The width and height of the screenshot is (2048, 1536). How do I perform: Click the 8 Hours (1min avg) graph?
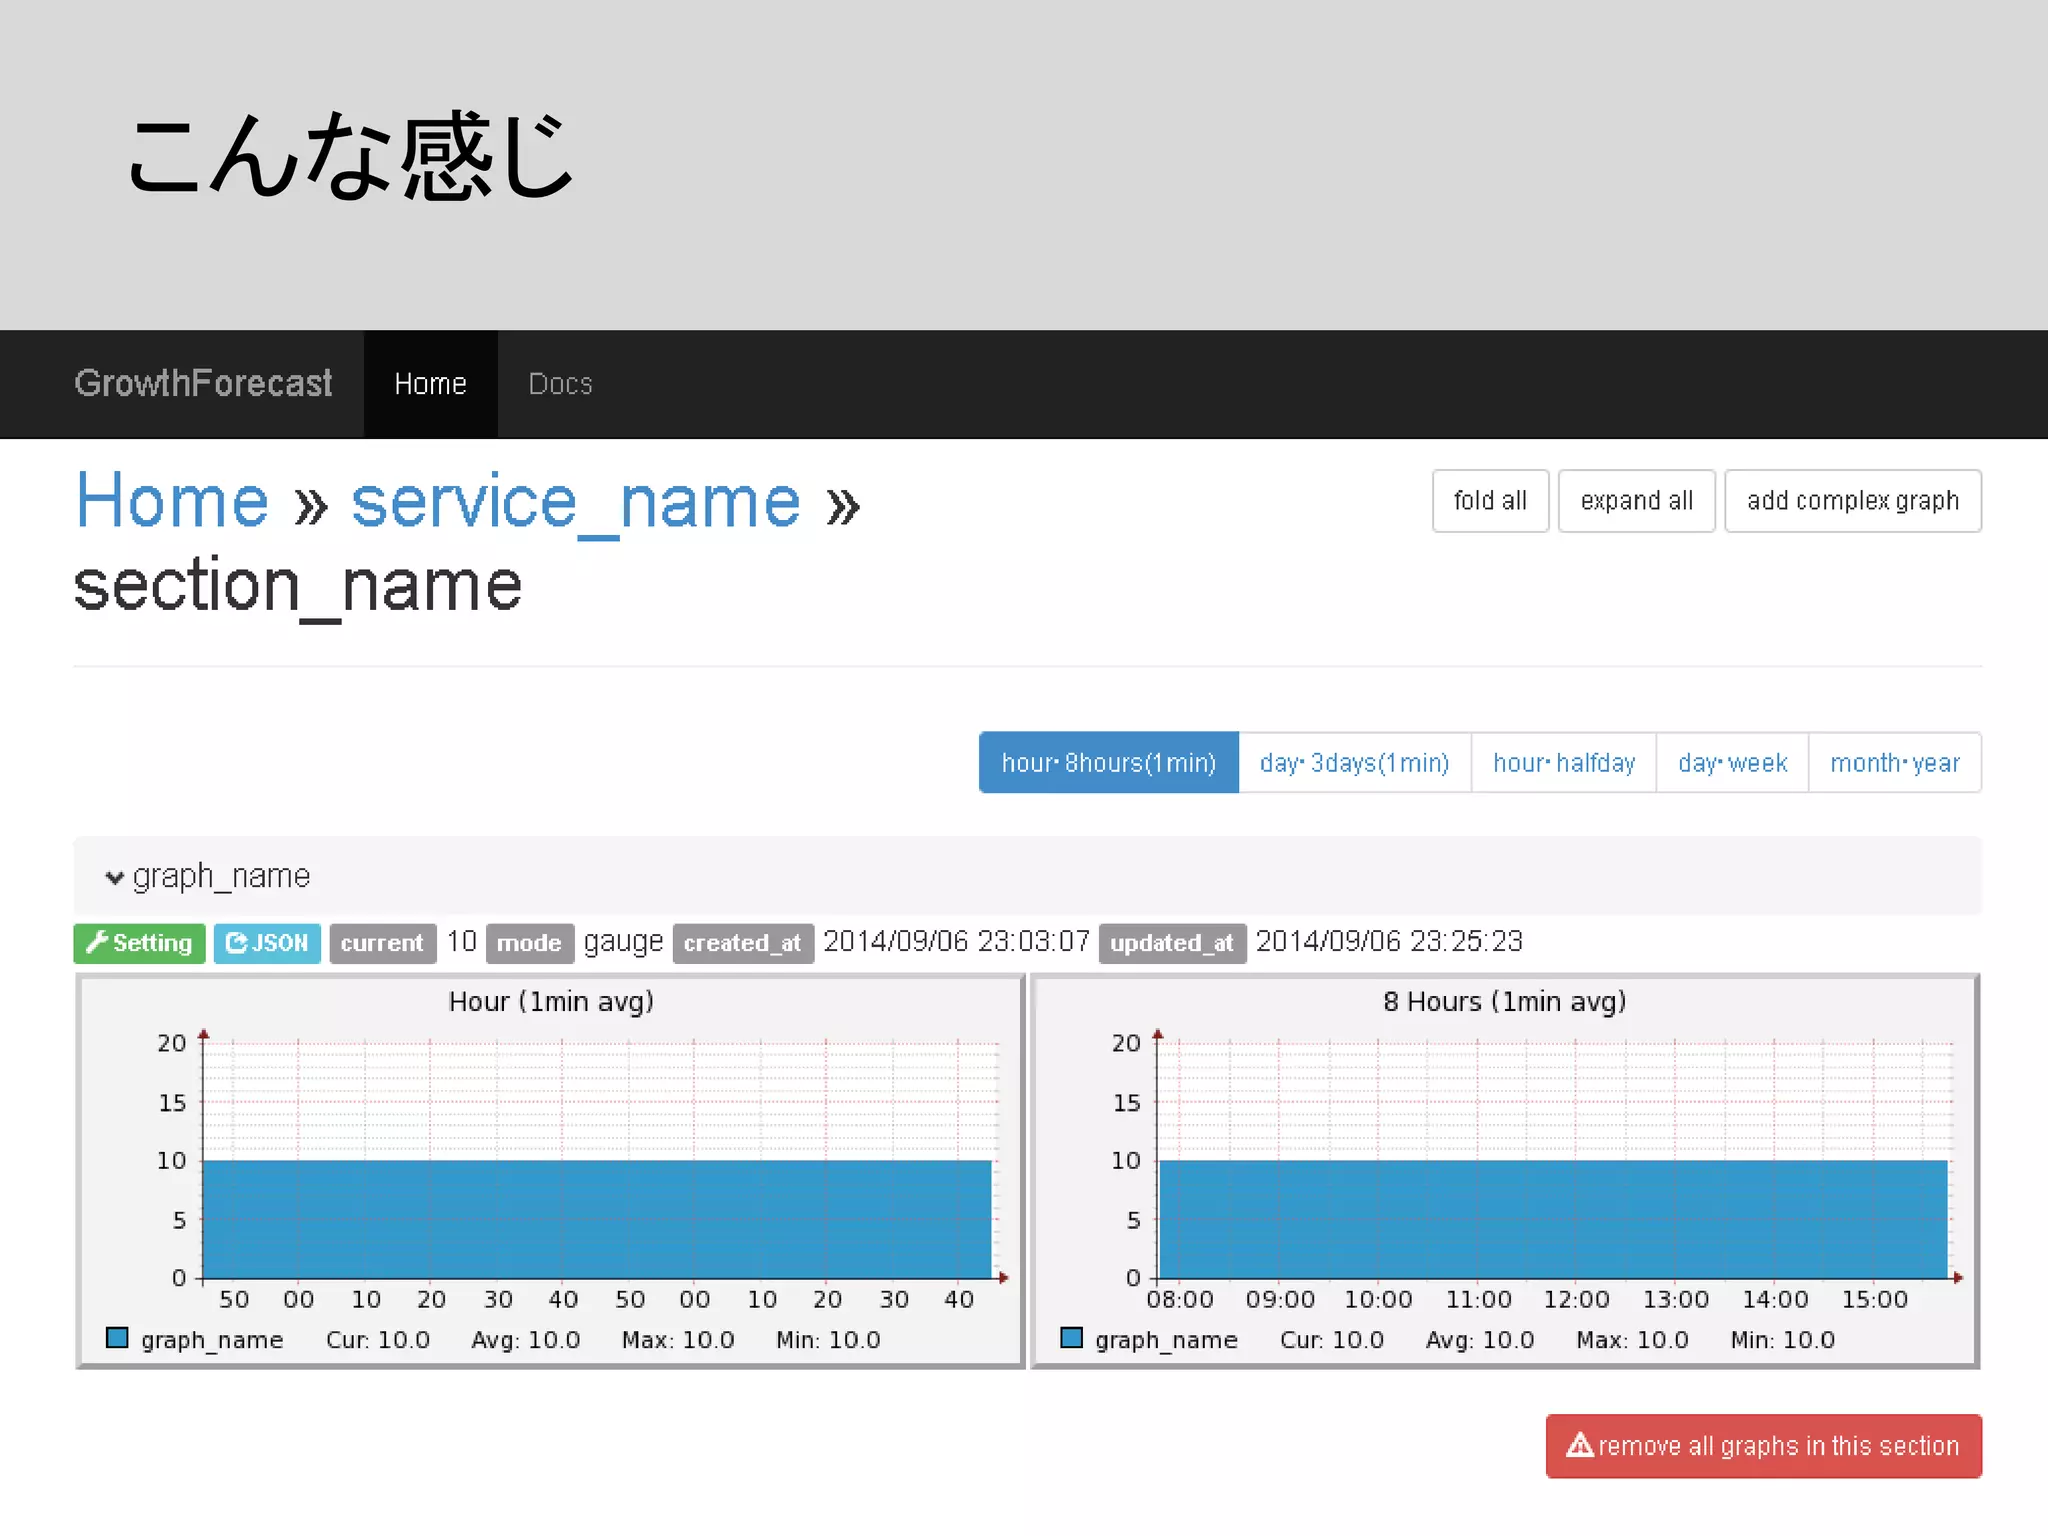tap(1504, 1170)
